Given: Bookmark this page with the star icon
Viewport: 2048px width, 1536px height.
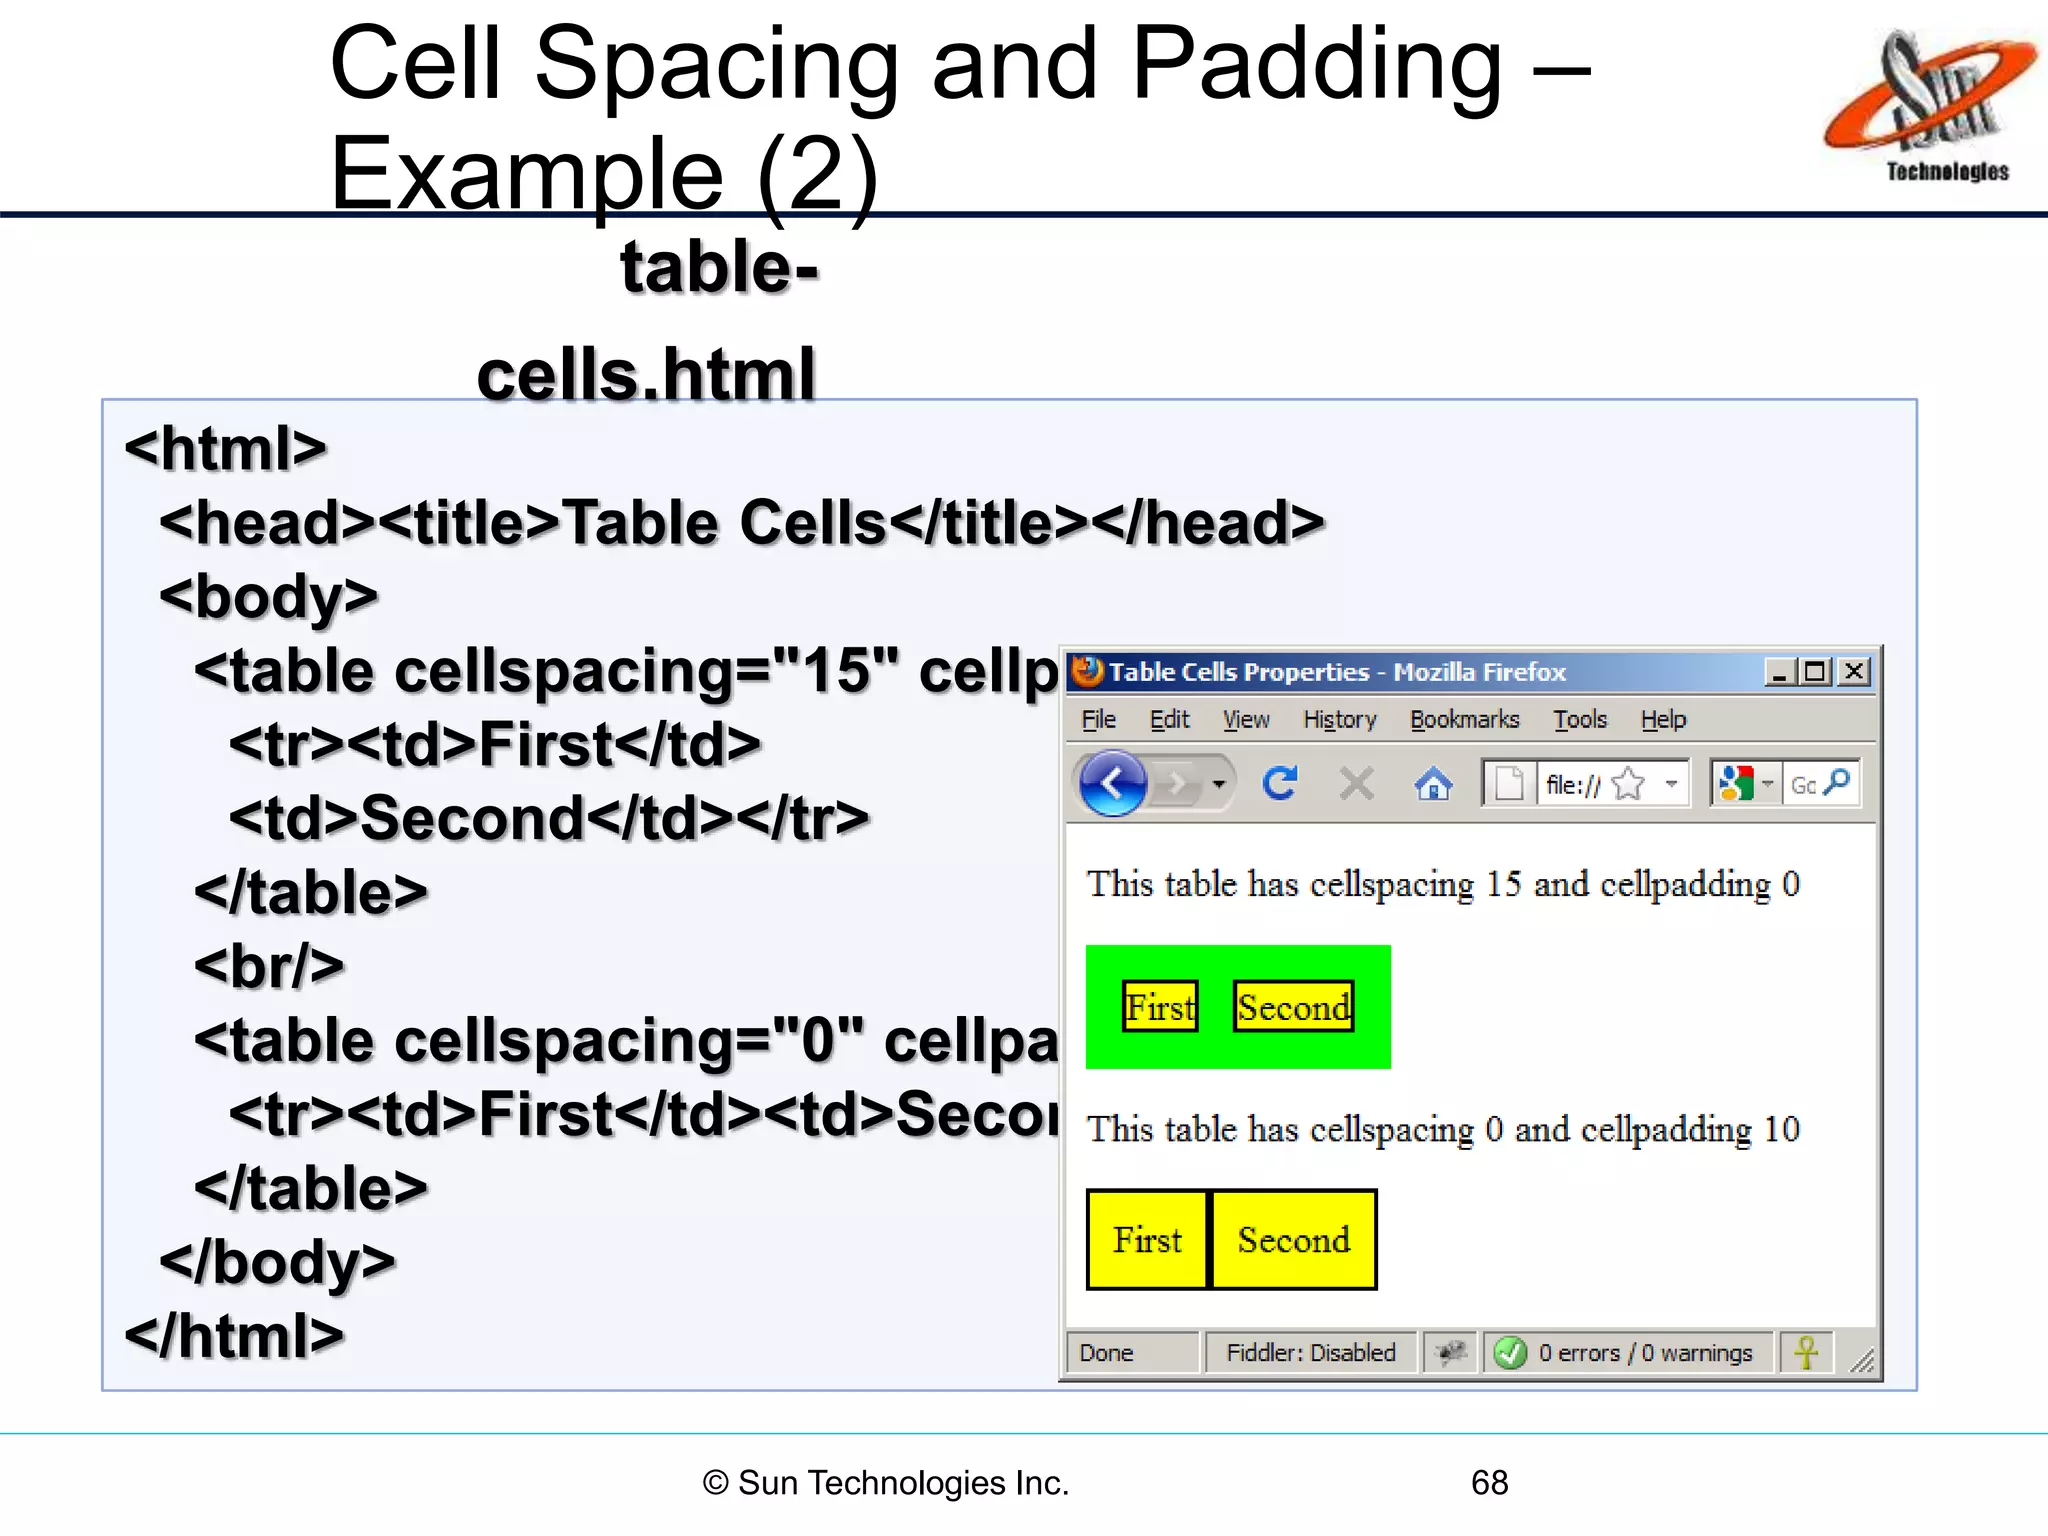Looking at the screenshot, I should (x=1628, y=784).
